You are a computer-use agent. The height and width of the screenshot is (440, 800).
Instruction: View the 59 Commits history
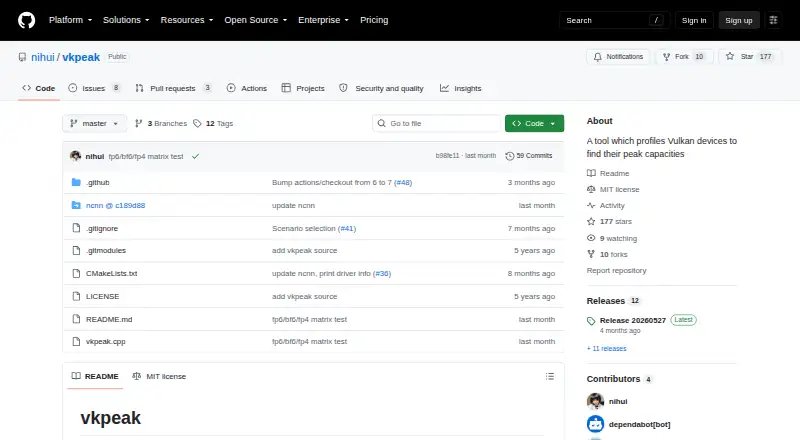(x=529, y=156)
